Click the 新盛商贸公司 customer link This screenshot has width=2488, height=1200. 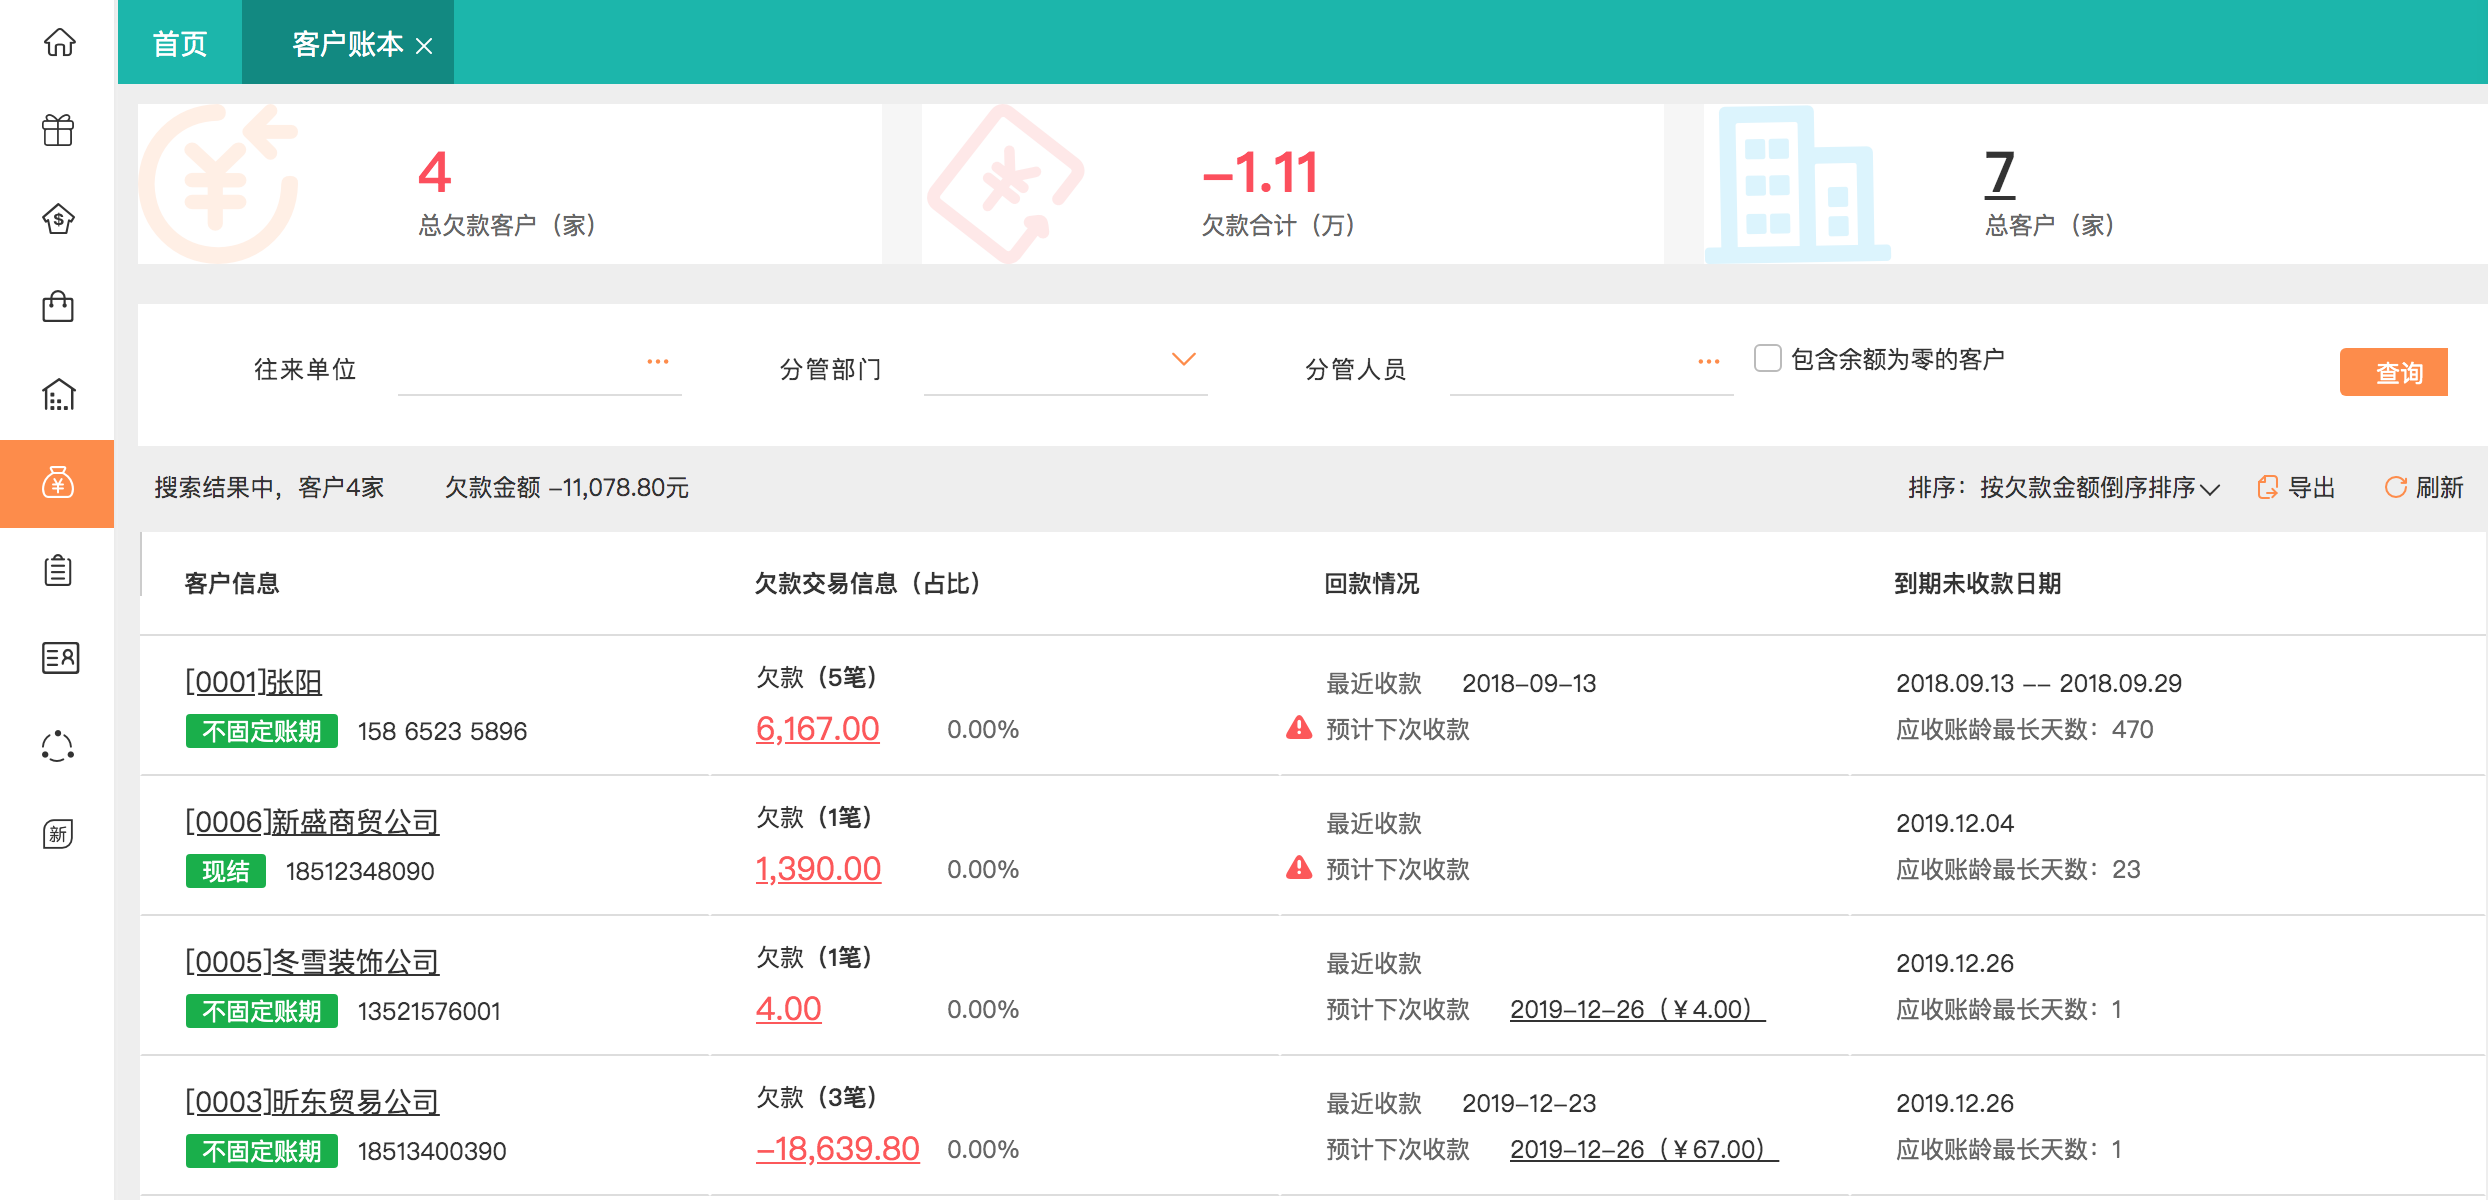(309, 822)
